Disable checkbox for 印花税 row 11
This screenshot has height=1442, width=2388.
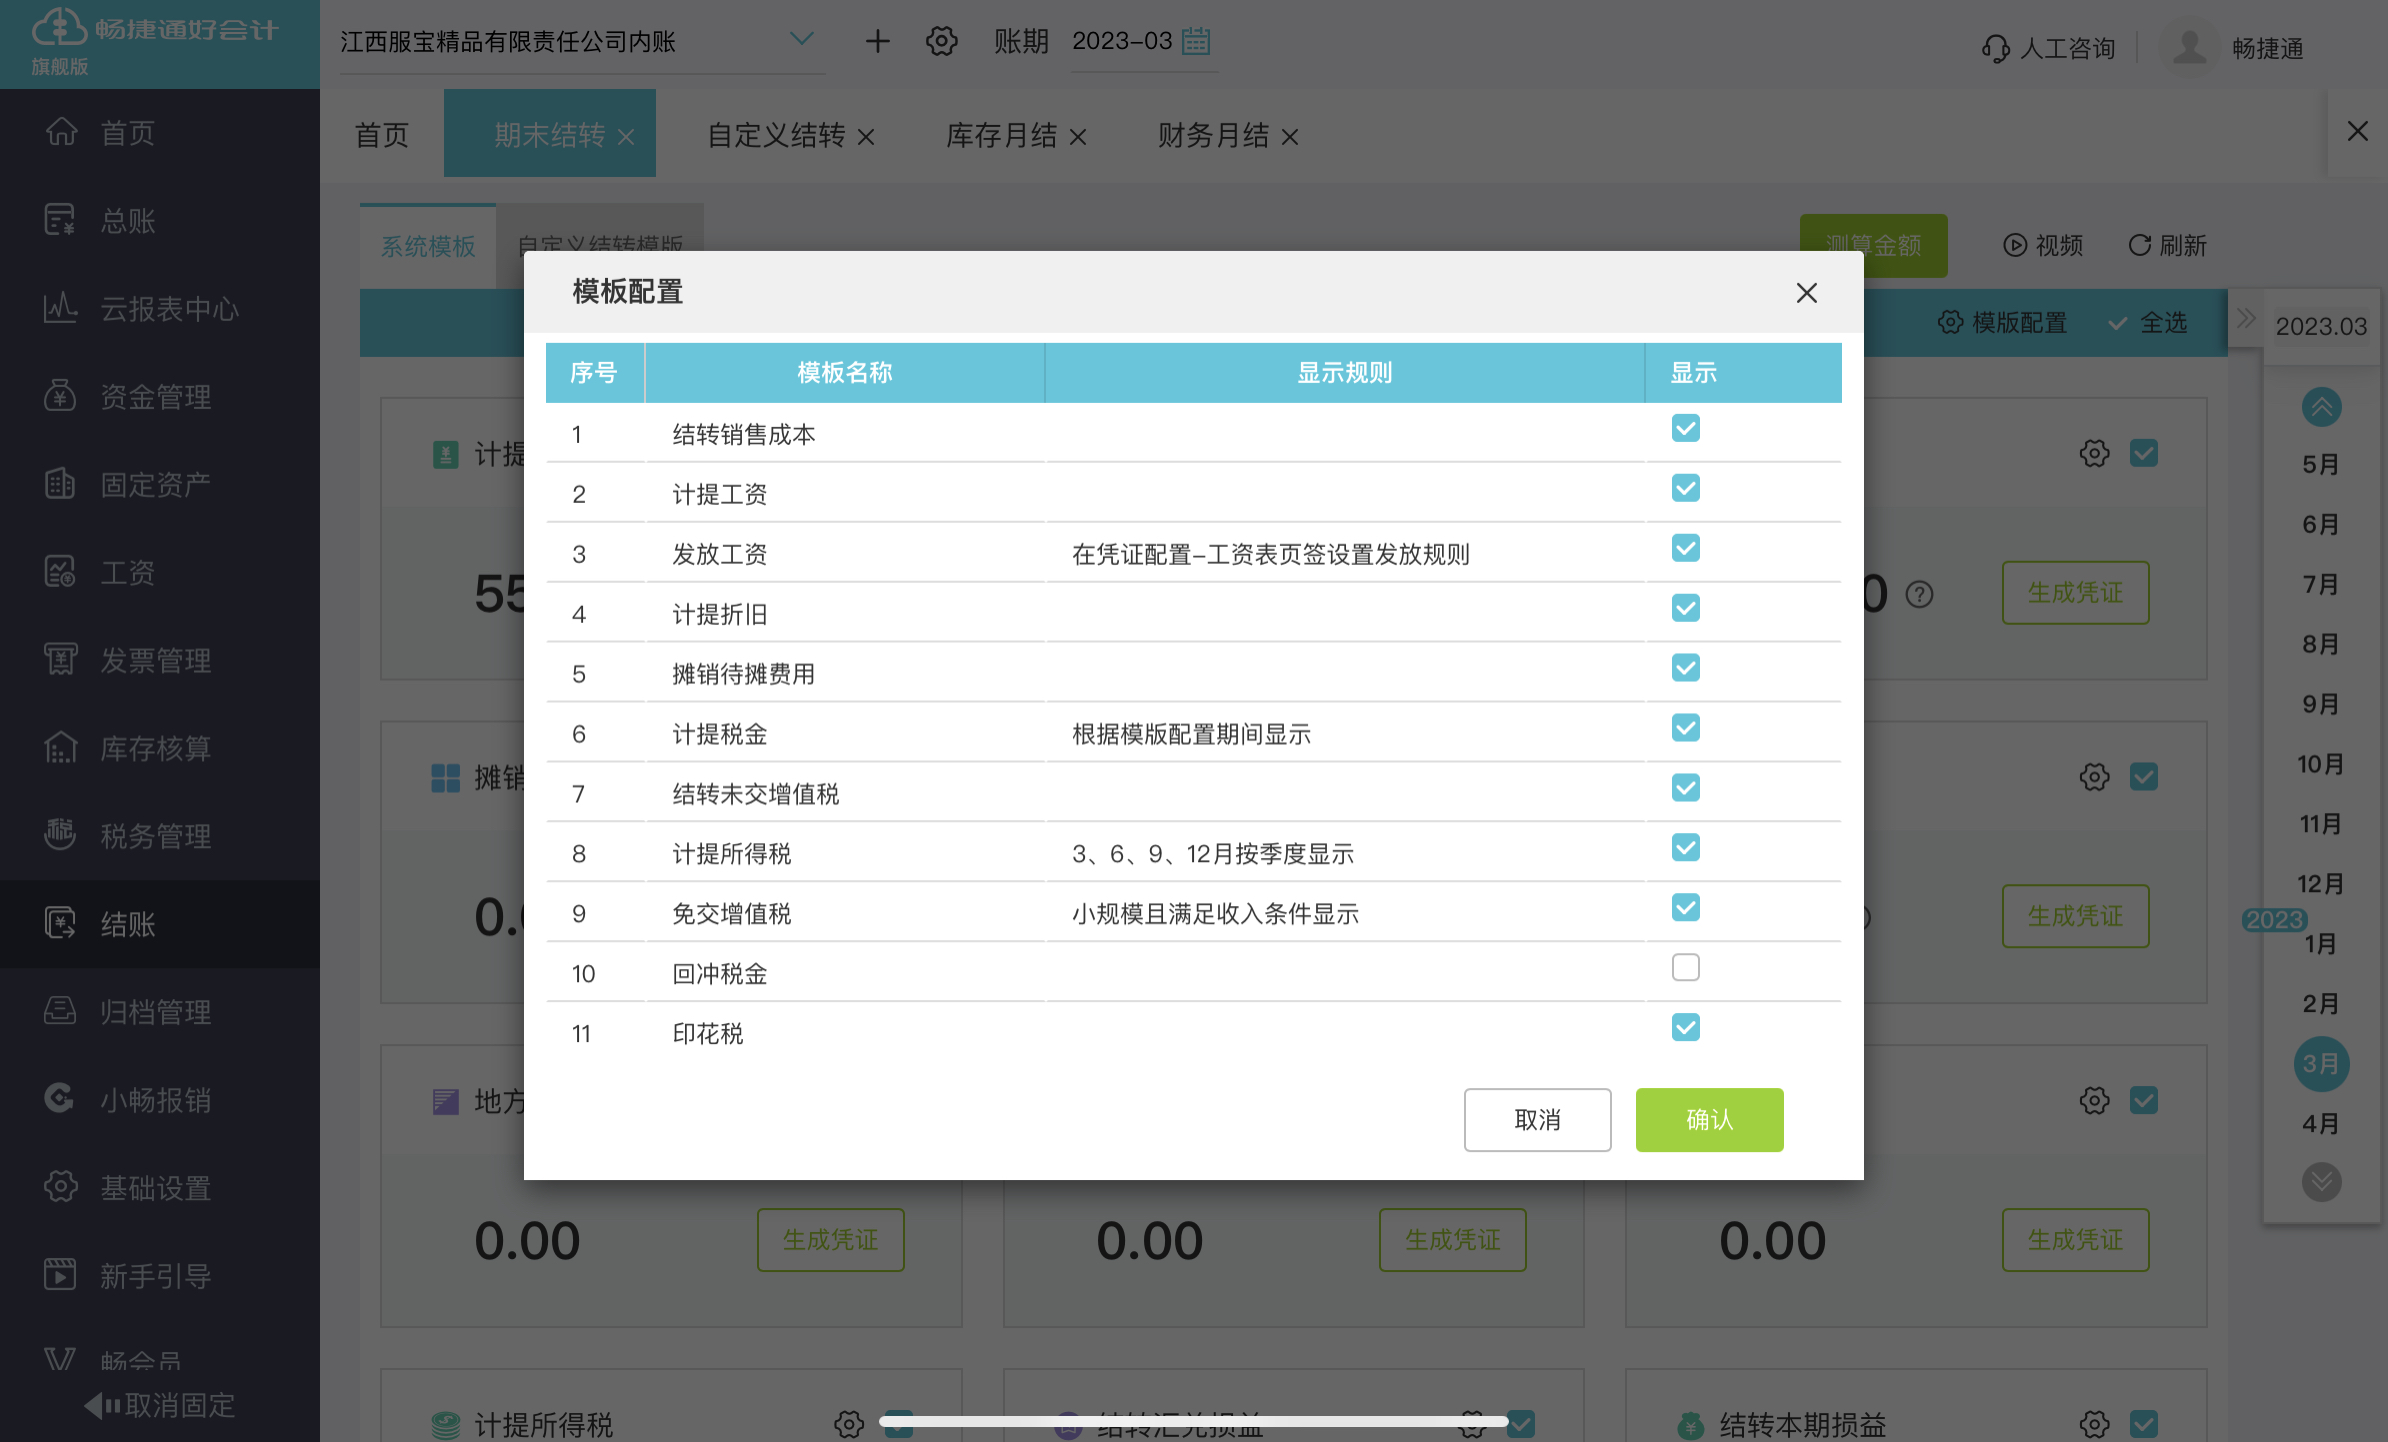1685,1026
